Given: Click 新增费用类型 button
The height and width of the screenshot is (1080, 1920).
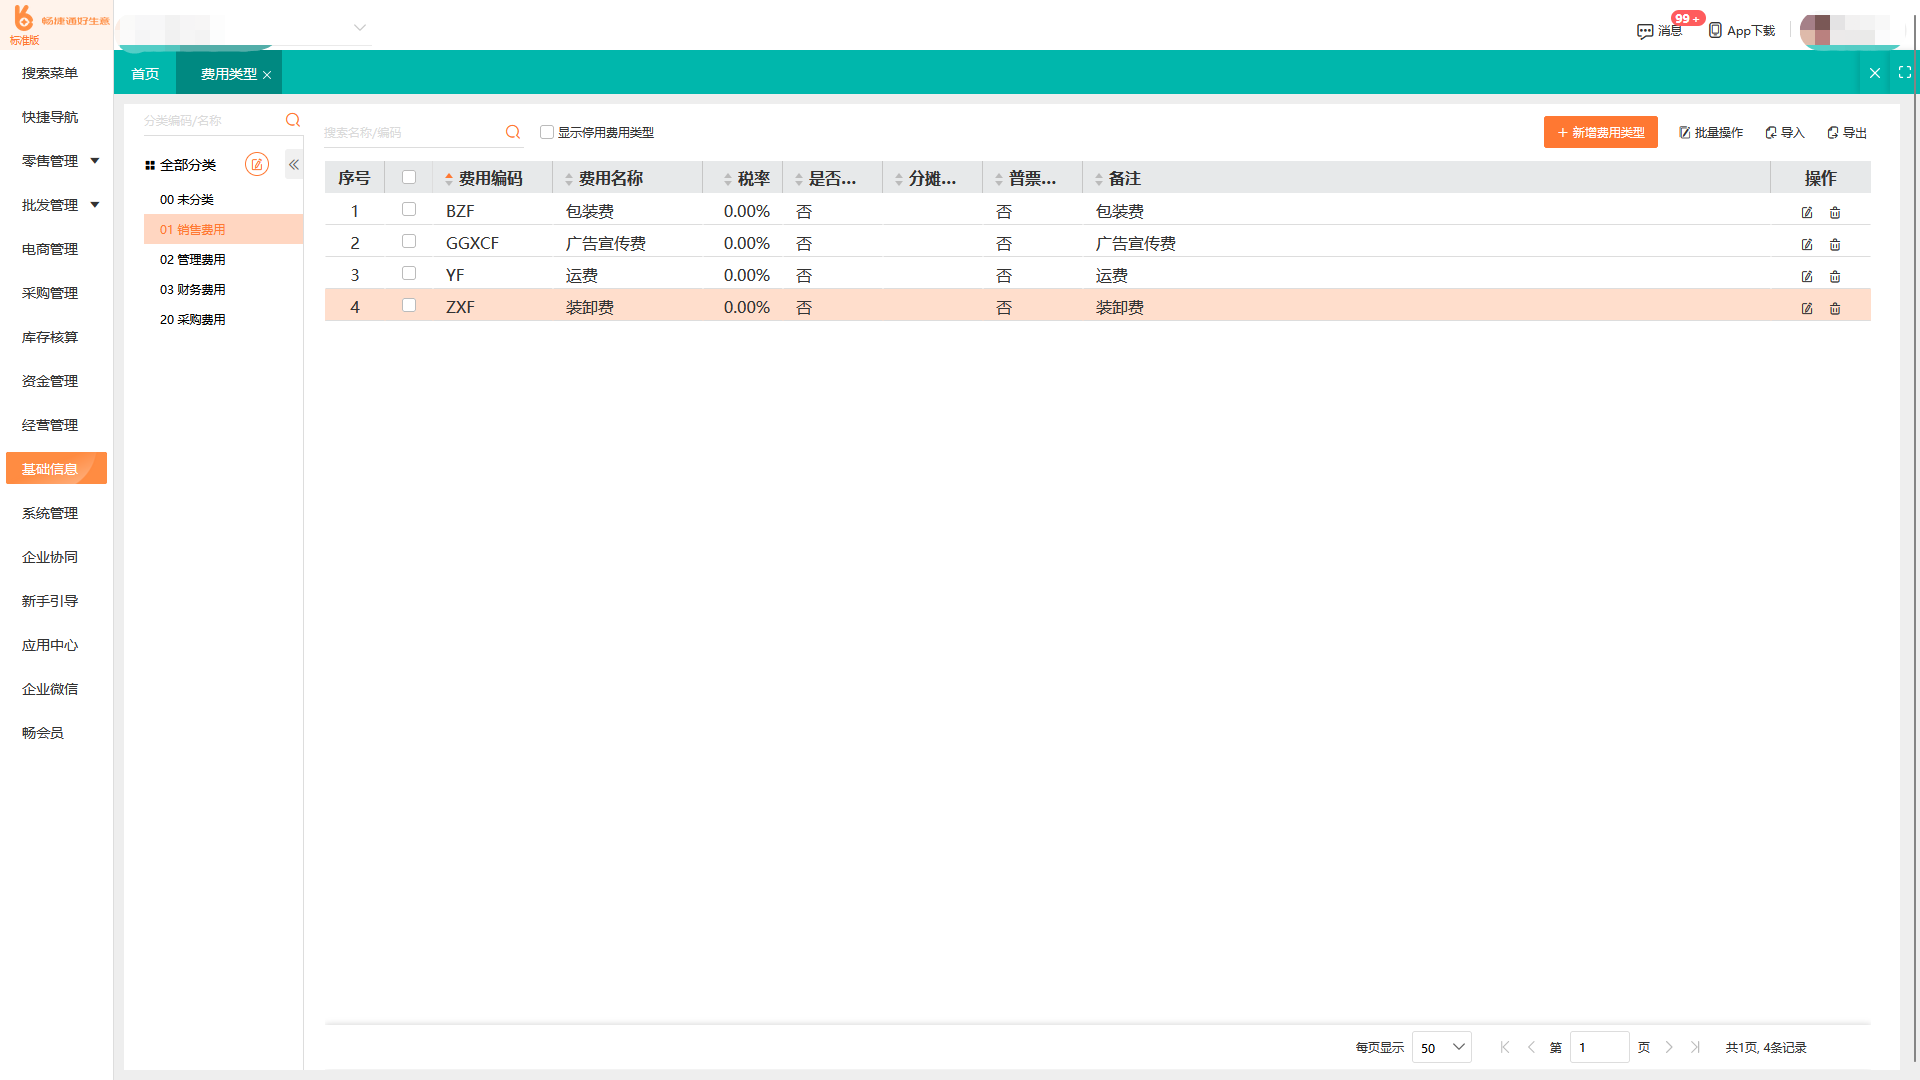Looking at the screenshot, I should coord(1600,131).
